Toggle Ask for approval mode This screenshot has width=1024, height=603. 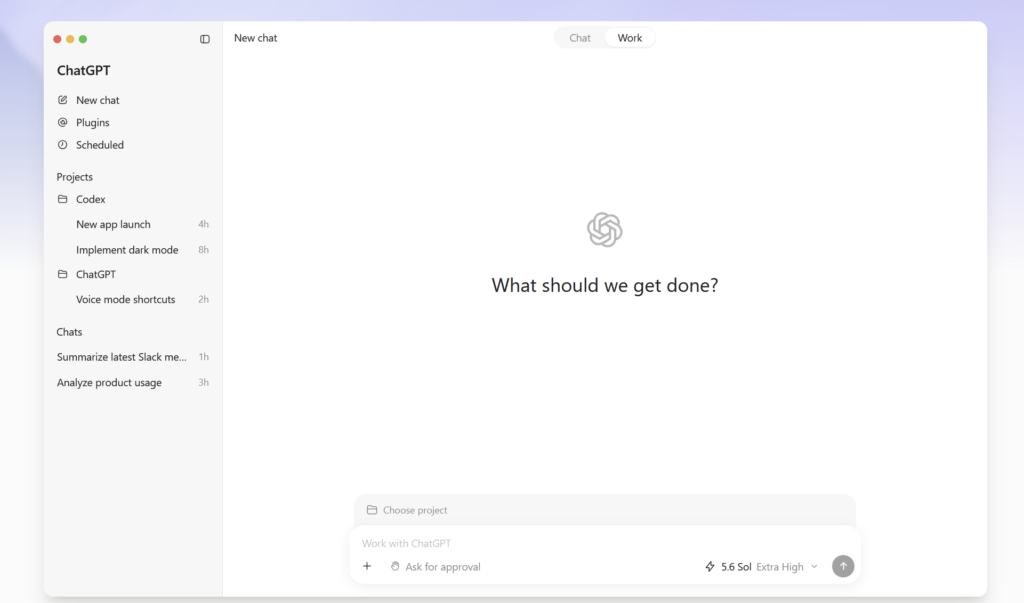point(436,566)
